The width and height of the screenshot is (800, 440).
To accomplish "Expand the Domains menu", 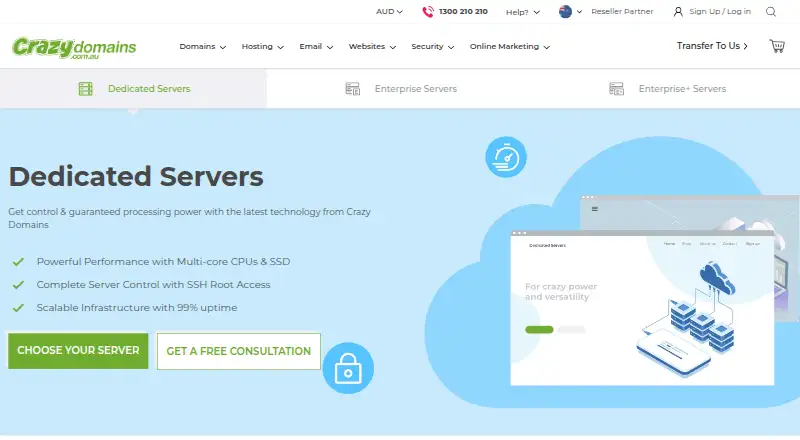I will (203, 46).
